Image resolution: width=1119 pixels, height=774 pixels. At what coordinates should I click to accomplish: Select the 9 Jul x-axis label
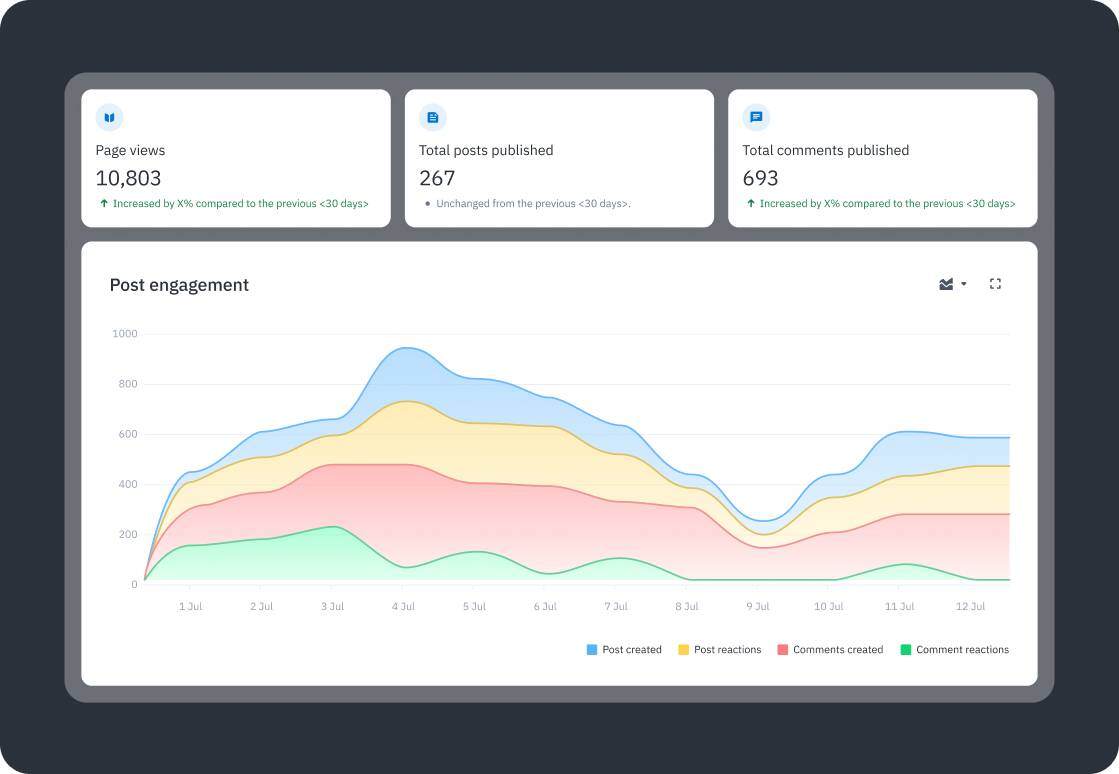point(758,607)
